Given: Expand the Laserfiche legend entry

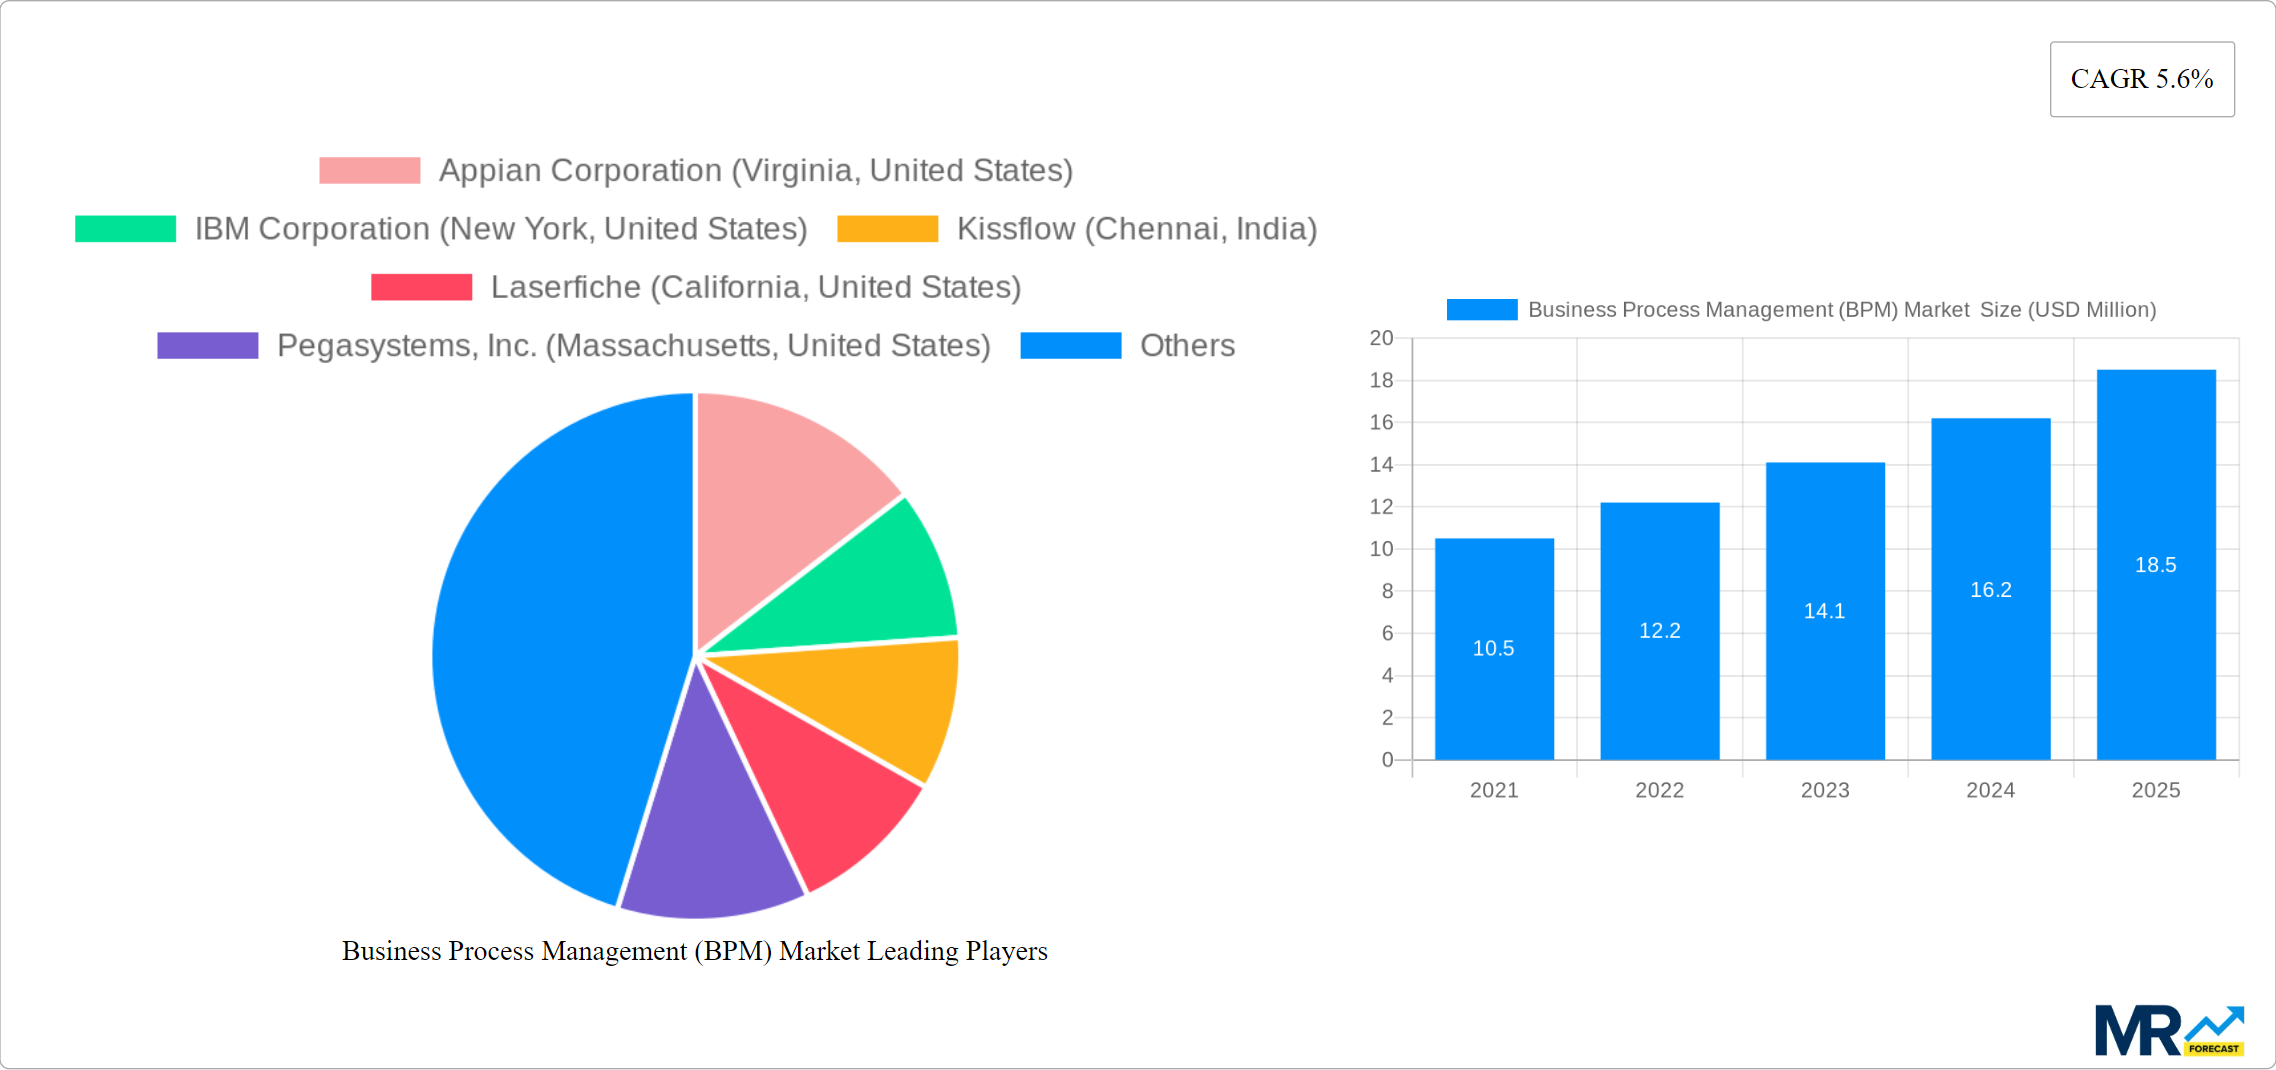Looking at the screenshot, I should (x=756, y=287).
